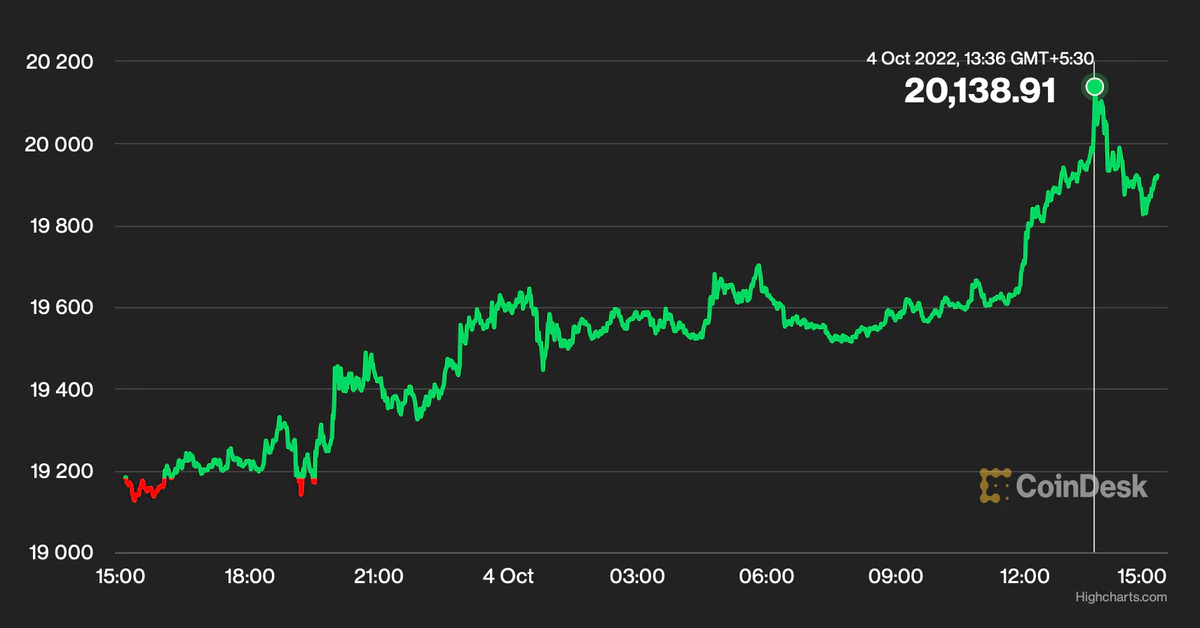
Task: Click the 19 000 y-axis label
Action: click(x=59, y=553)
